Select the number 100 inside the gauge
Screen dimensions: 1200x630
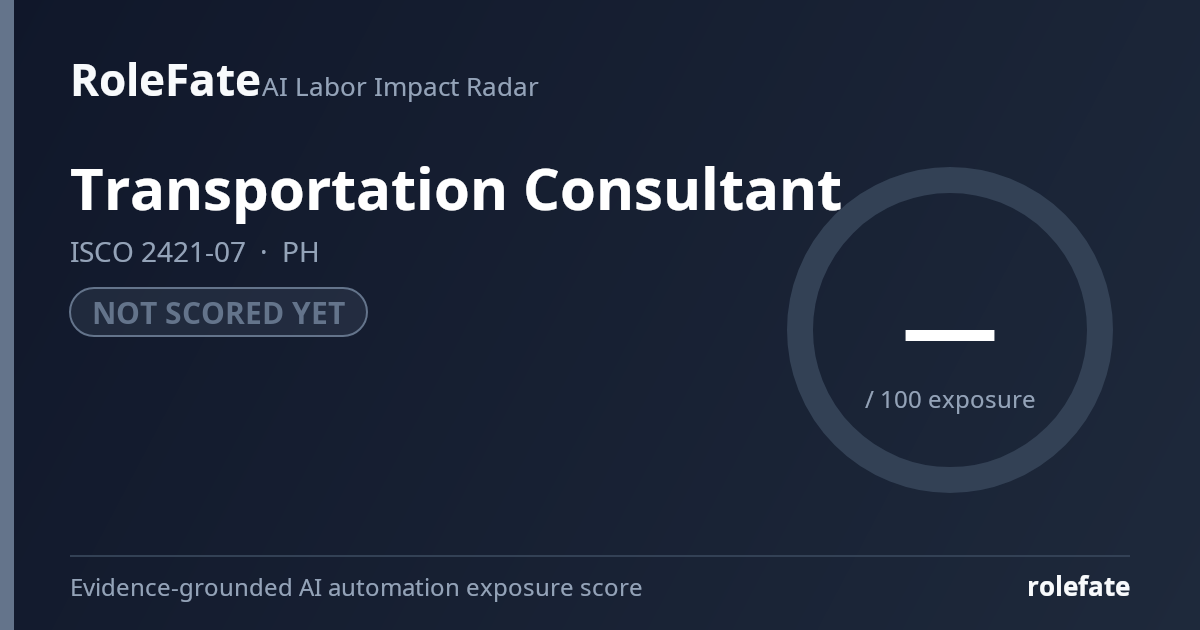(x=901, y=400)
